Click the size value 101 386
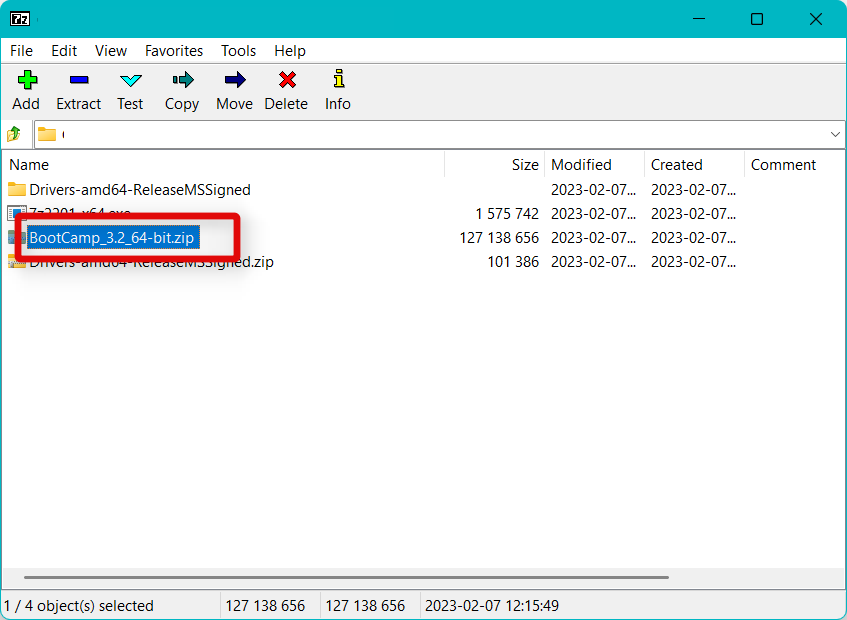This screenshot has height=620, width=847. point(513,262)
